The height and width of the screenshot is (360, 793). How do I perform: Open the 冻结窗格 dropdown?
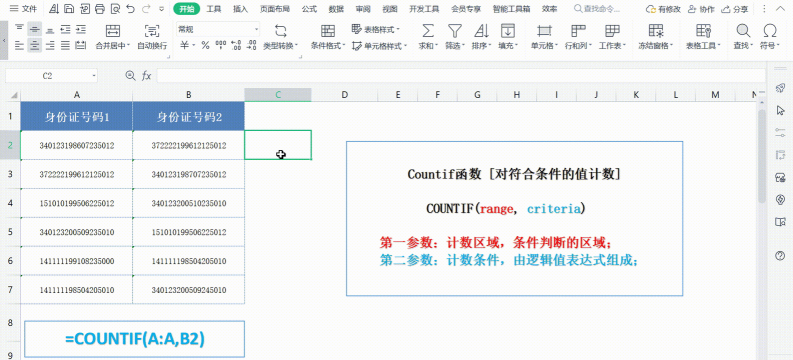656,37
